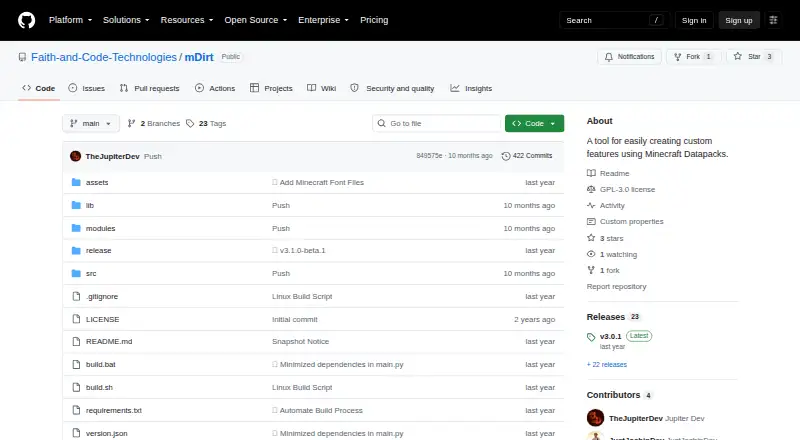The width and height of the screenshot is (800, 440).
Task: Open the 422 Commits history
Action: (x=527, y=156)
